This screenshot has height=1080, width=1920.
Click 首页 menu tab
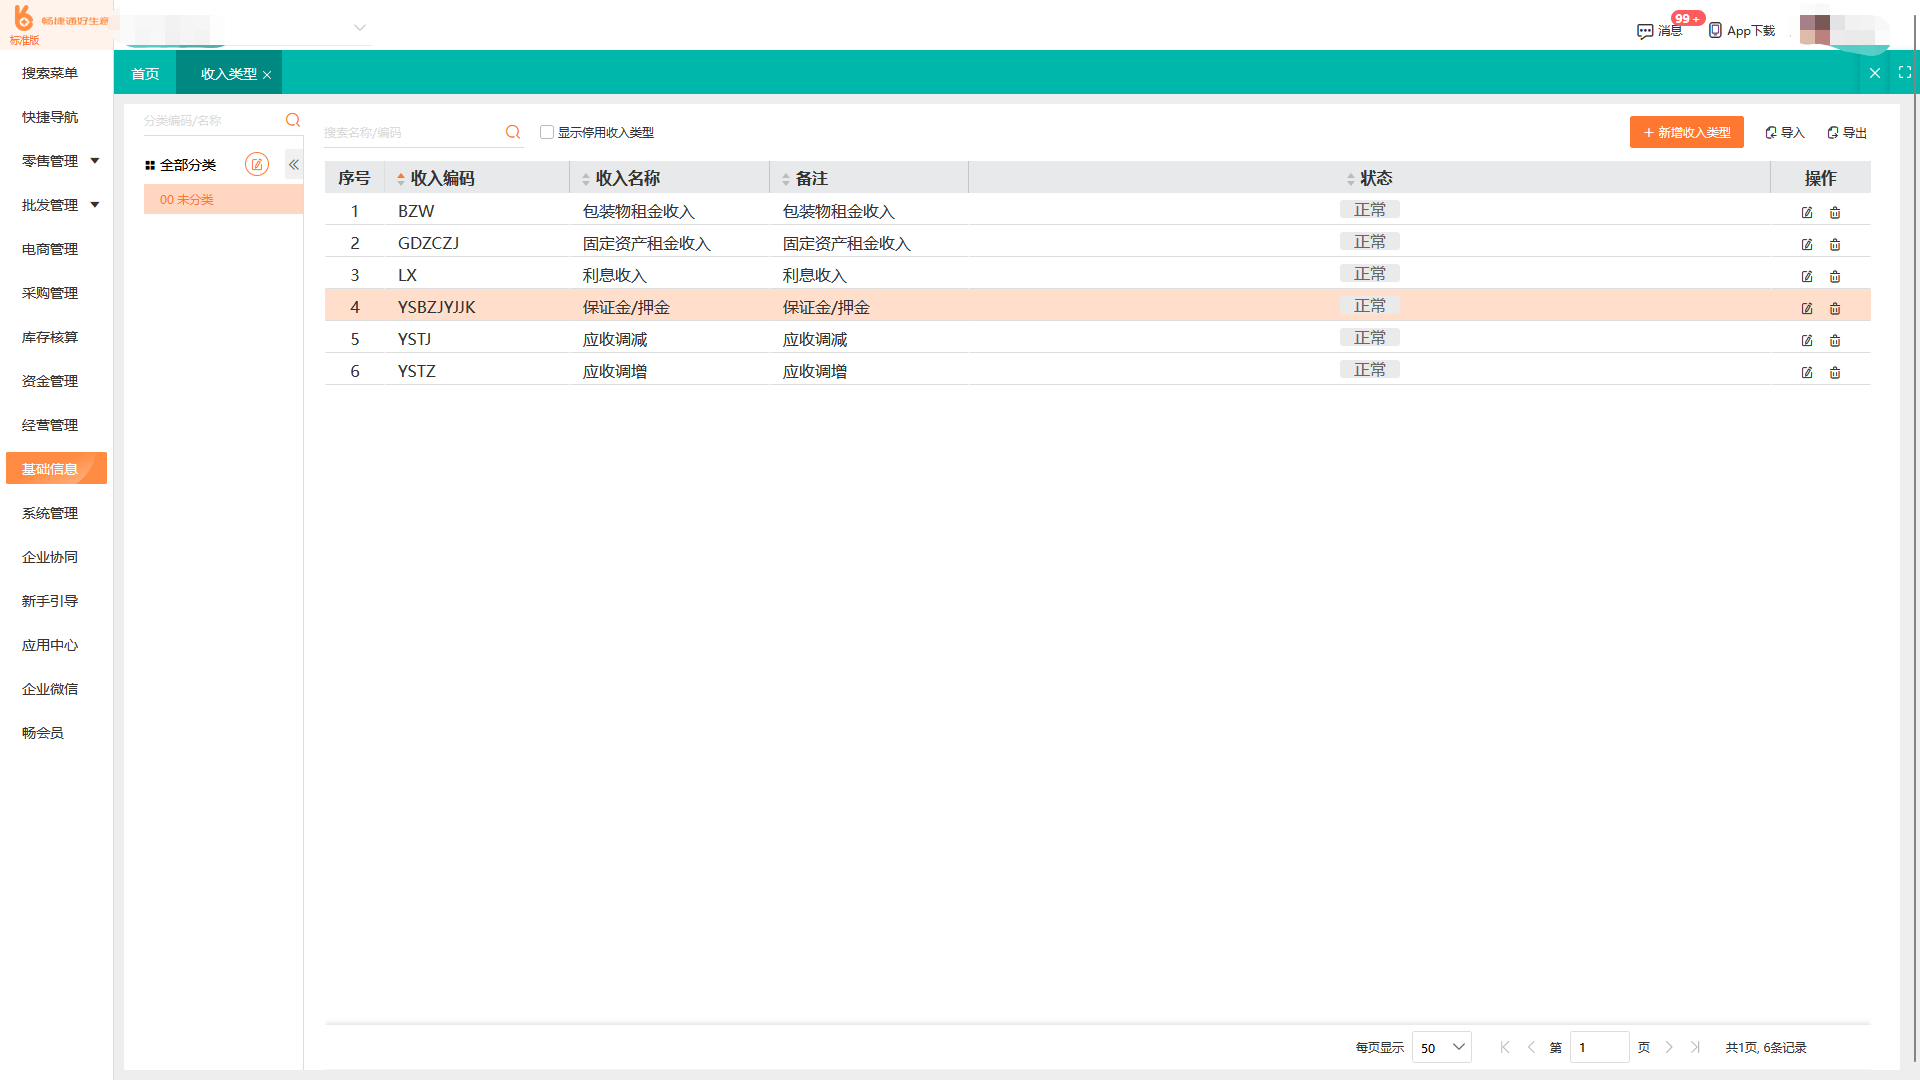(145, 74)
